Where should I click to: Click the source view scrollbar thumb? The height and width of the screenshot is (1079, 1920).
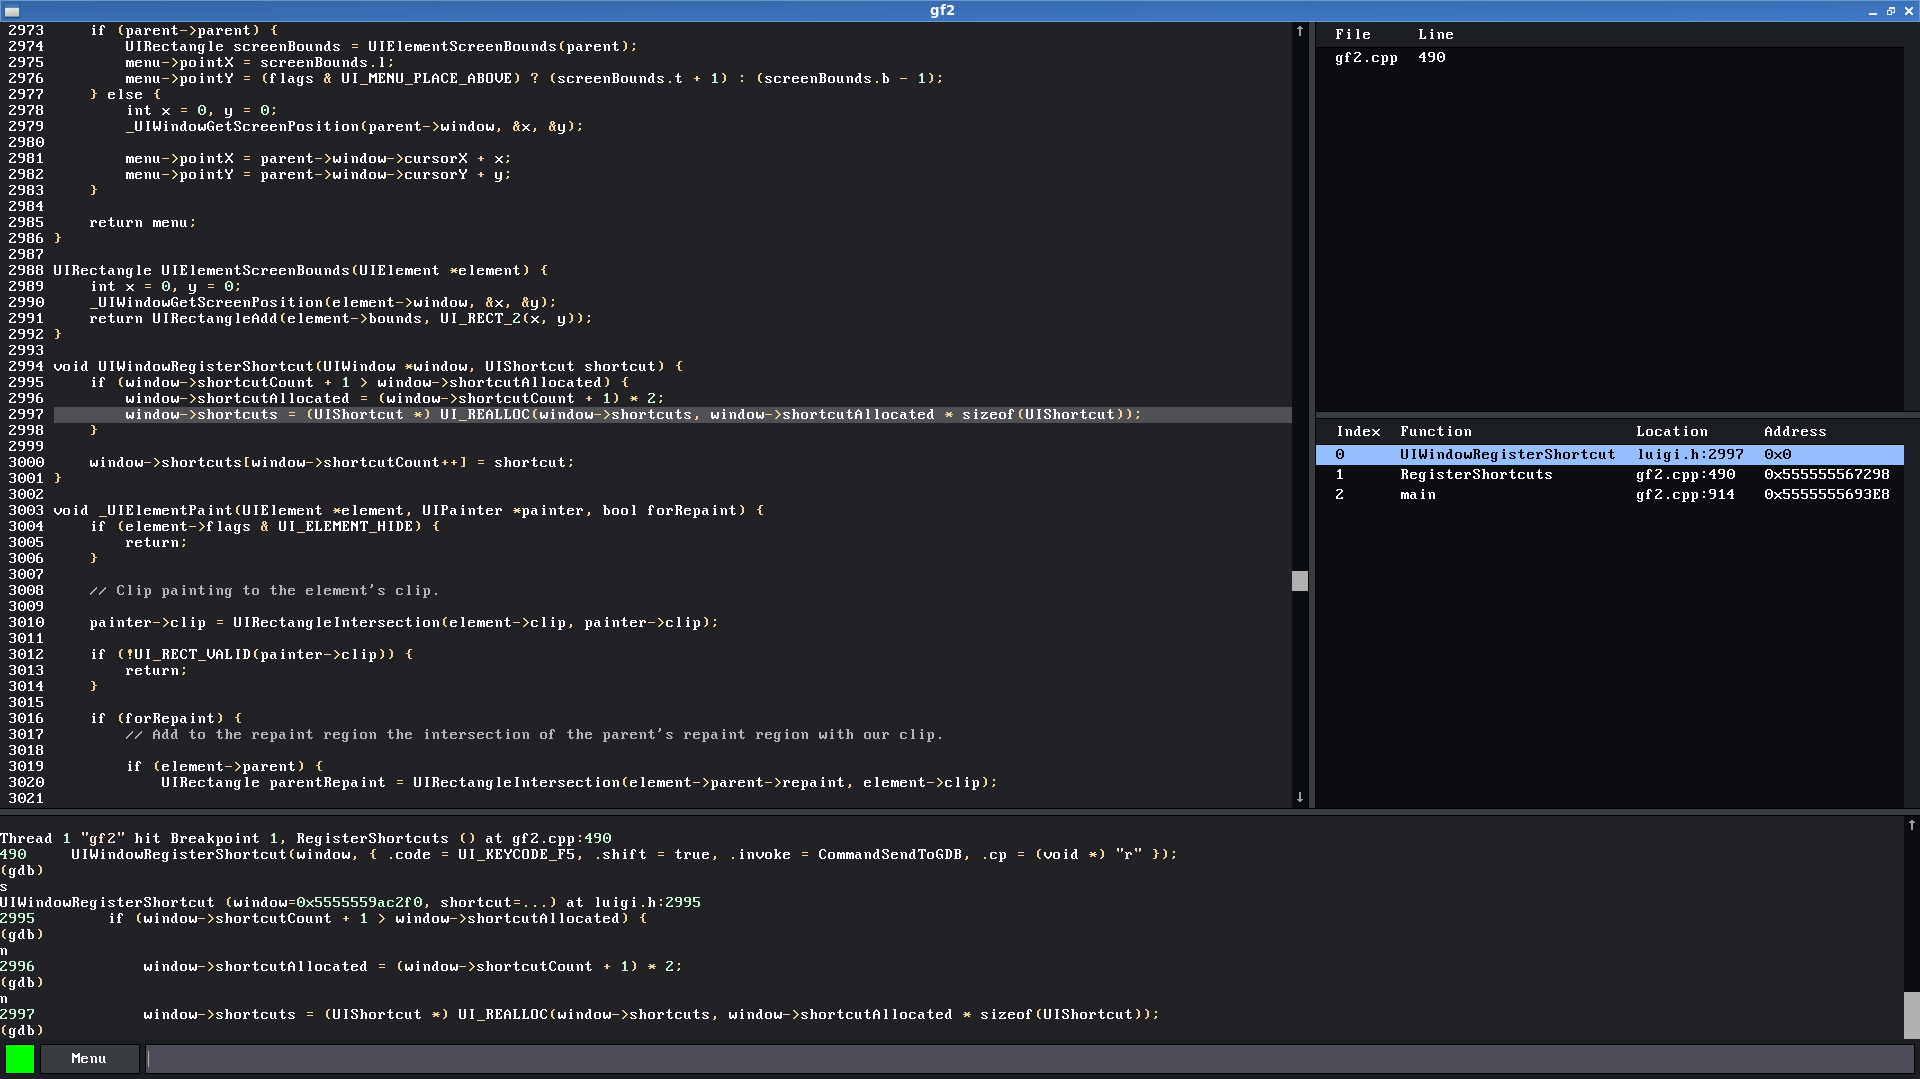click(1300, 581)
